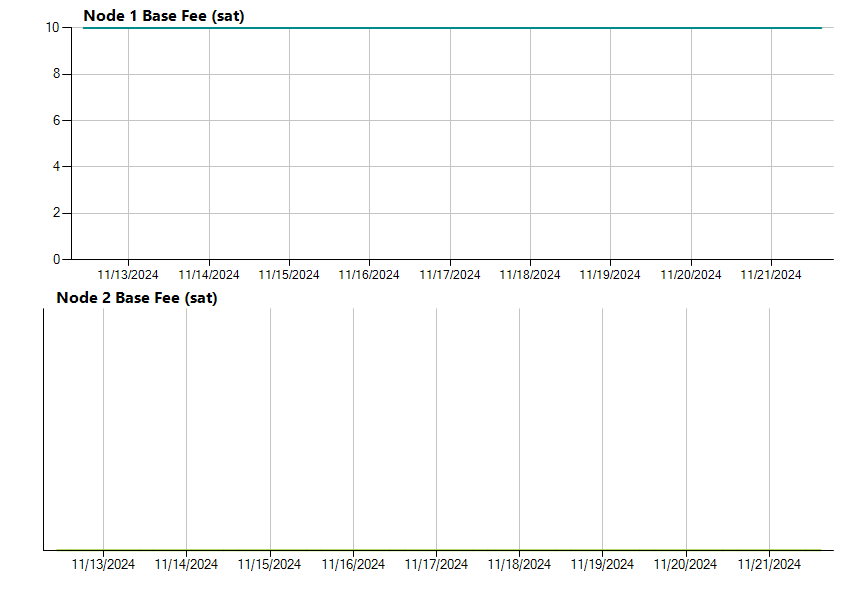The image size is (860, 600).
Task: Select the teal base fee line series
Action: [x=450, y=29]
